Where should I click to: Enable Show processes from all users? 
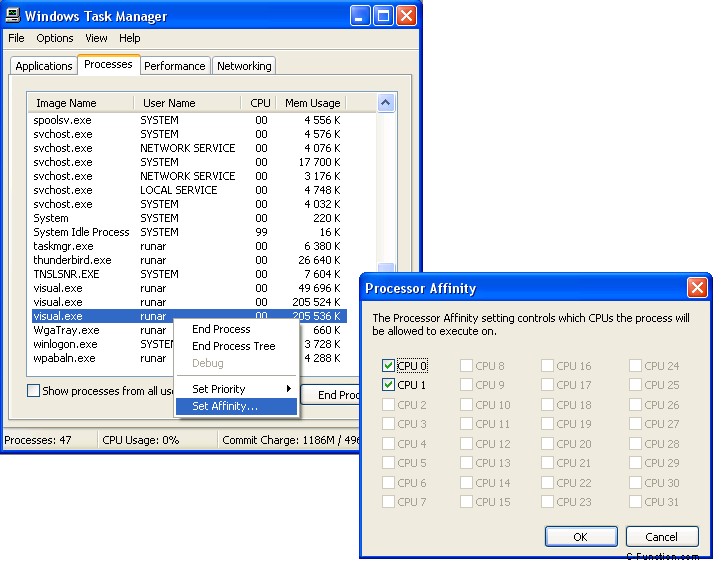[x=34, y=391]
